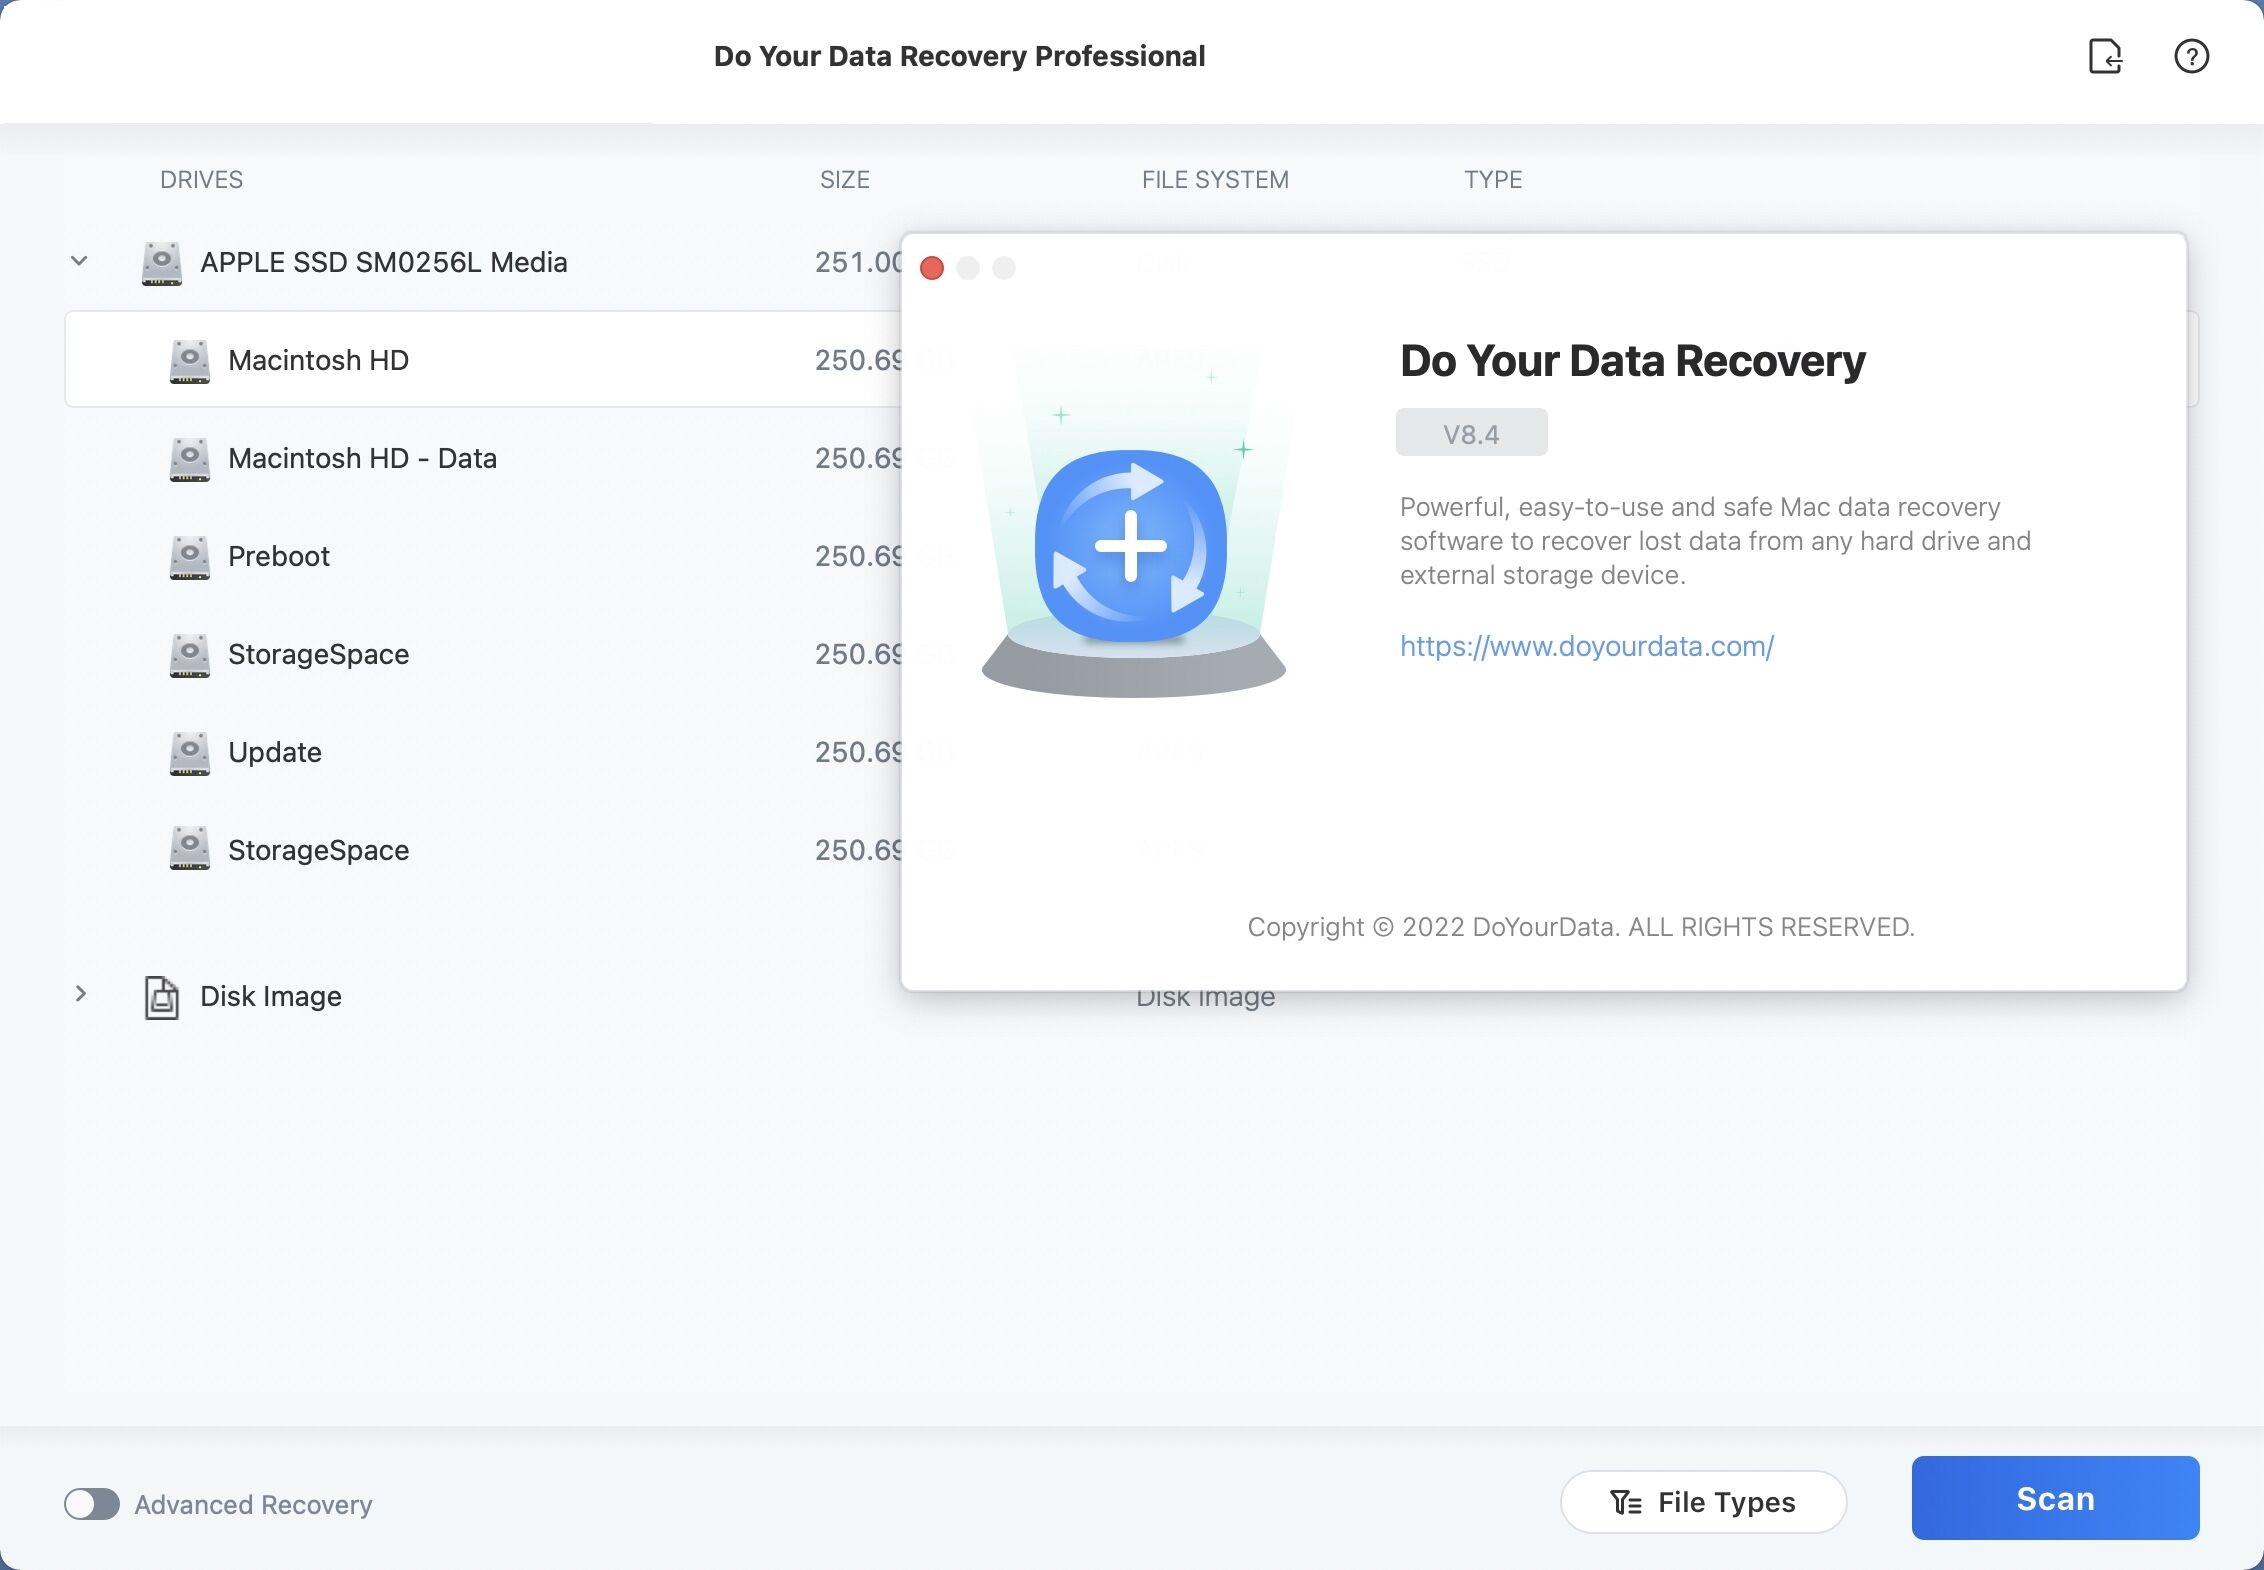Click the SIZE column header

pyautogui.click(x=844, y=179)
